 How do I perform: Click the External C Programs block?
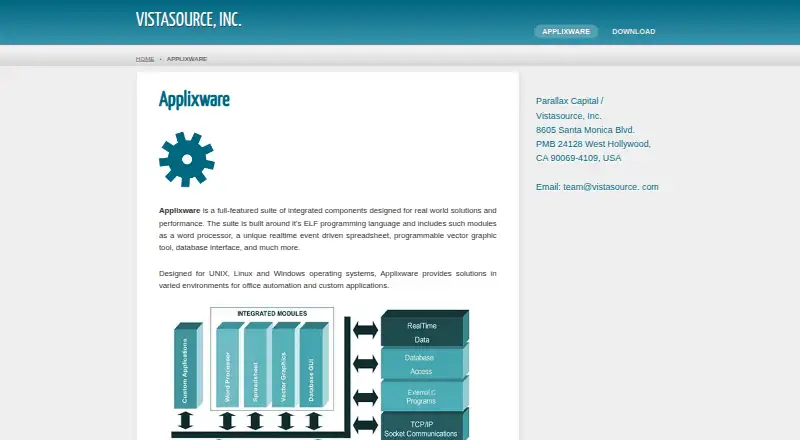(x=424, y=396)
